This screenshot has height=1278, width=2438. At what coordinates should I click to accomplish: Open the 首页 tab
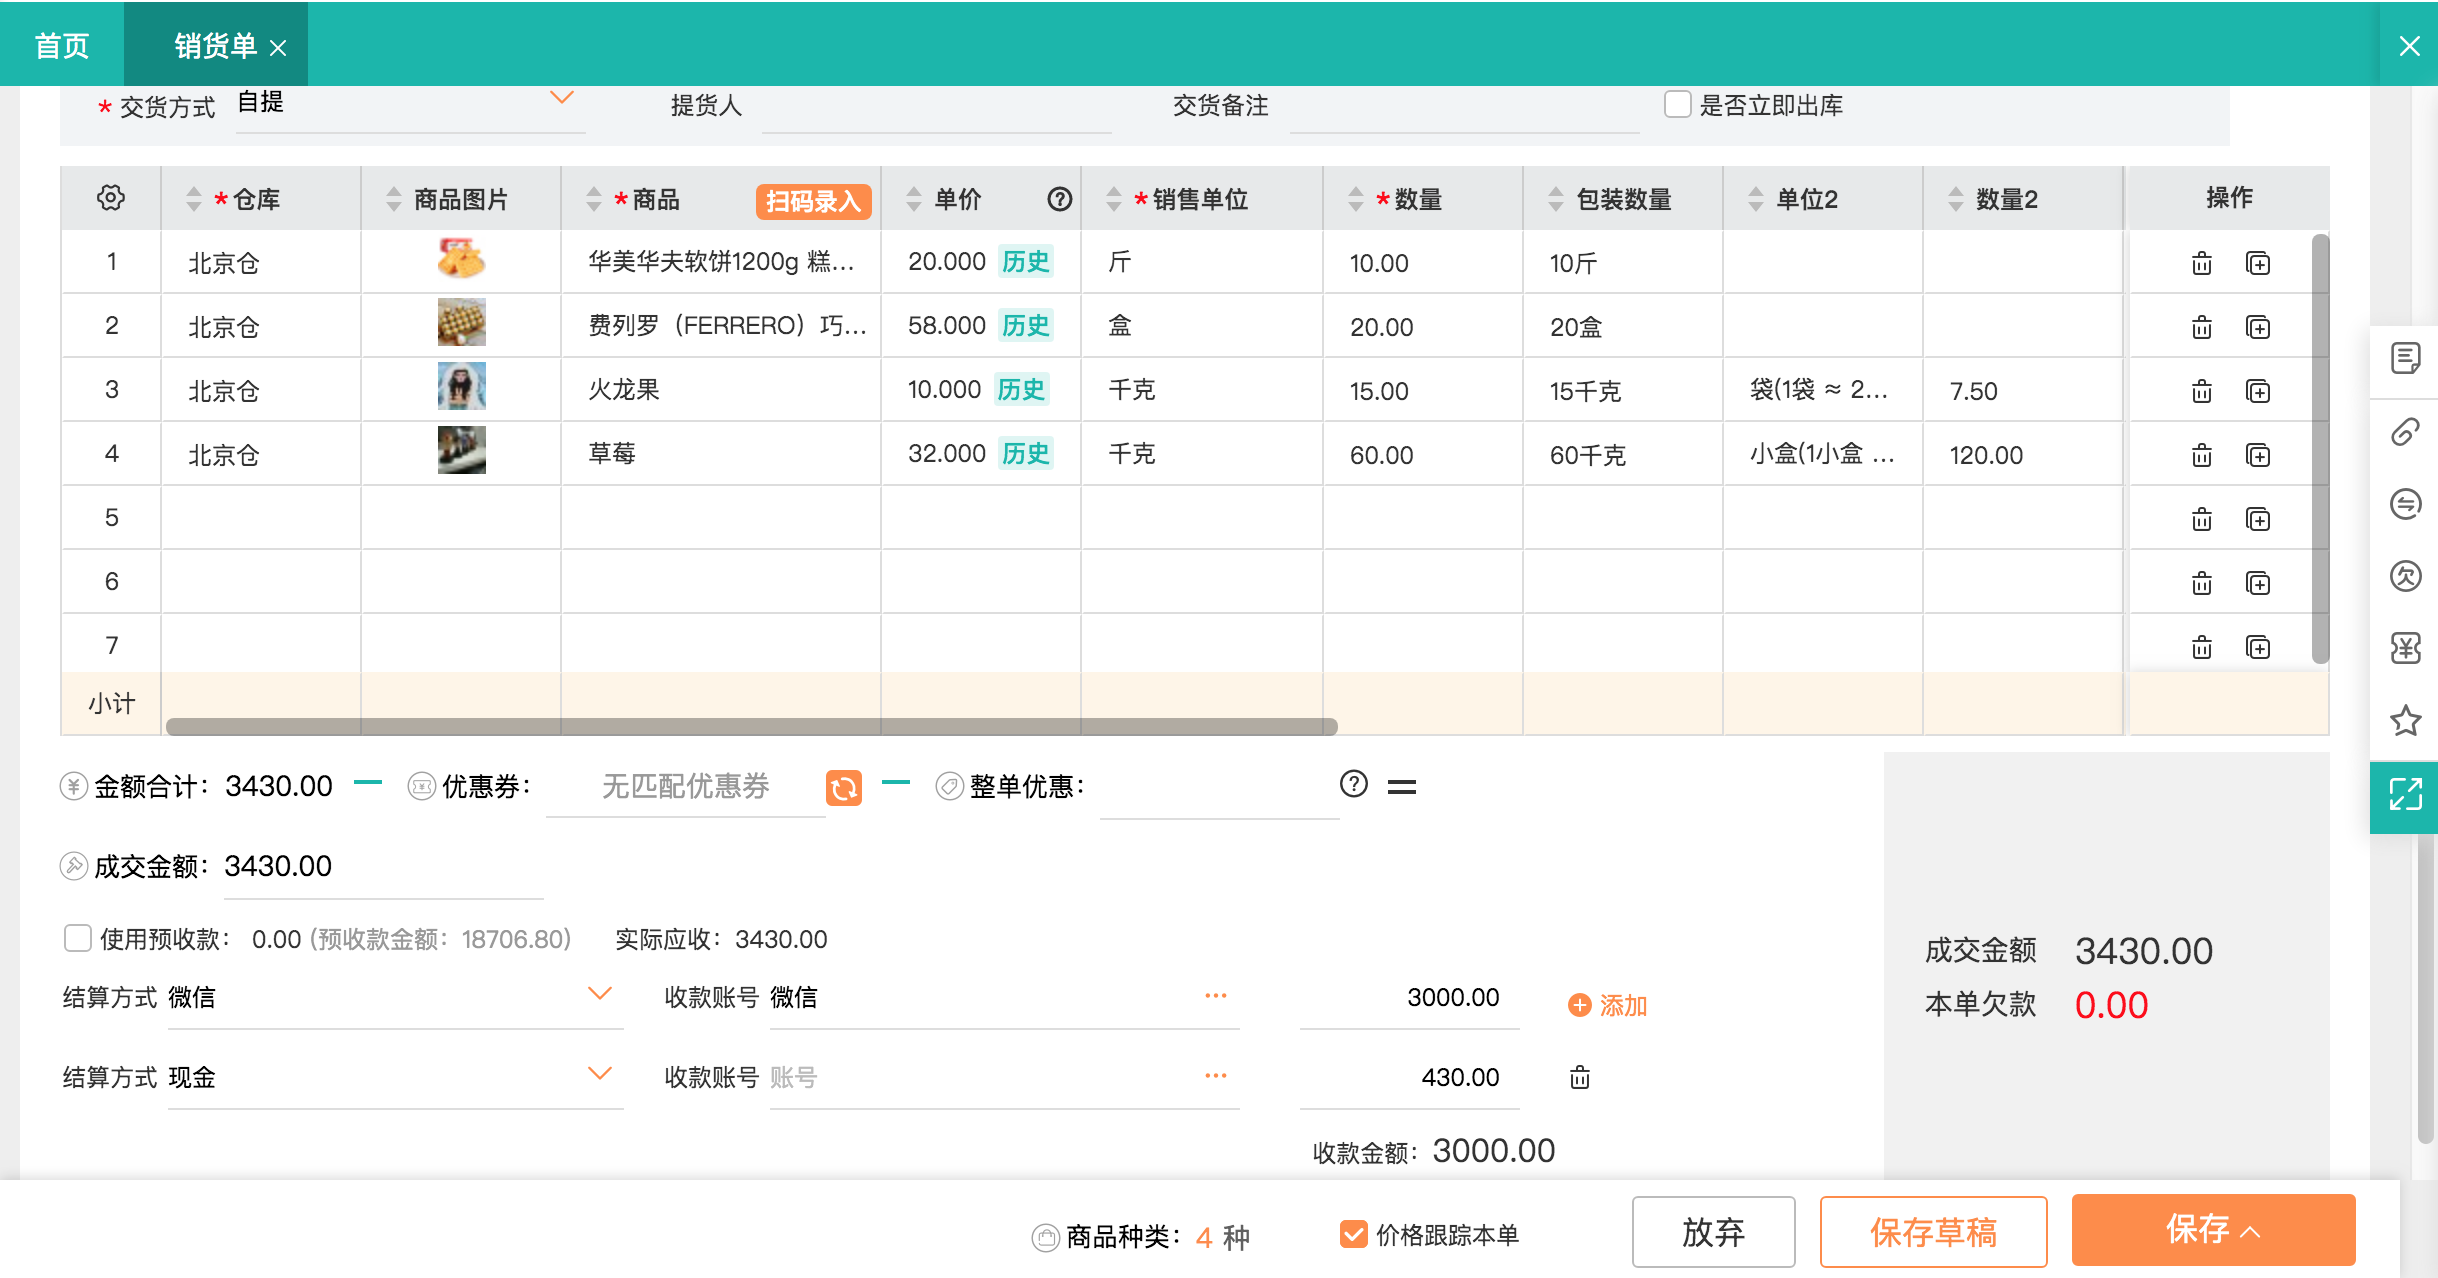(64, 45)
